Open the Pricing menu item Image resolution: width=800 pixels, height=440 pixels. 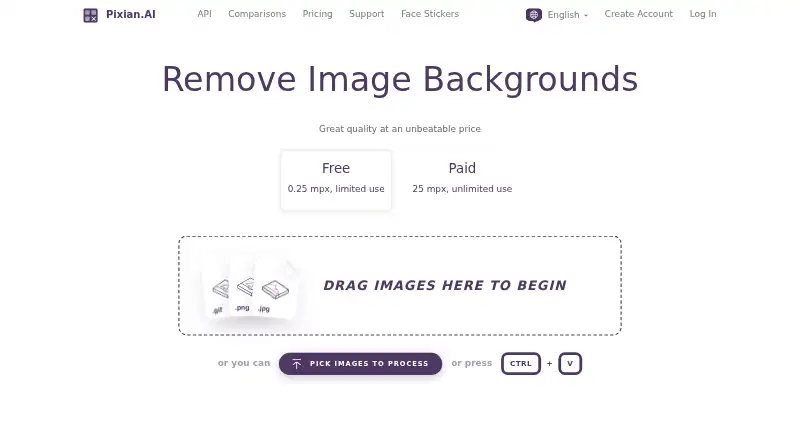(x=317, y=14)
